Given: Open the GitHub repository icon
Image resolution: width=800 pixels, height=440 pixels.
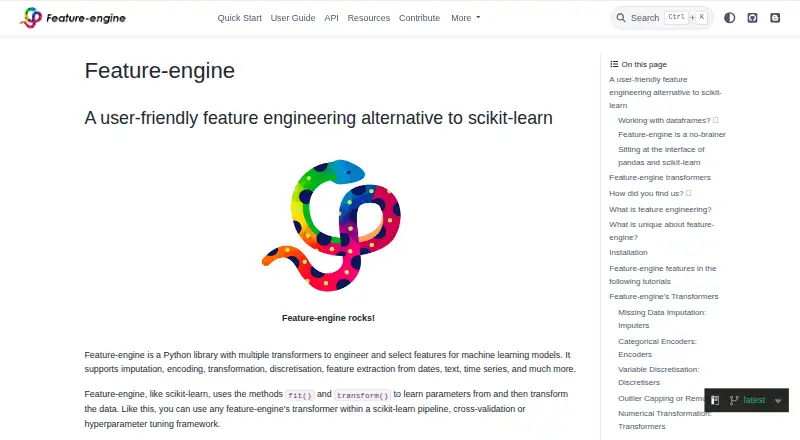Looking at the screenshot, I should coord(753,18).
